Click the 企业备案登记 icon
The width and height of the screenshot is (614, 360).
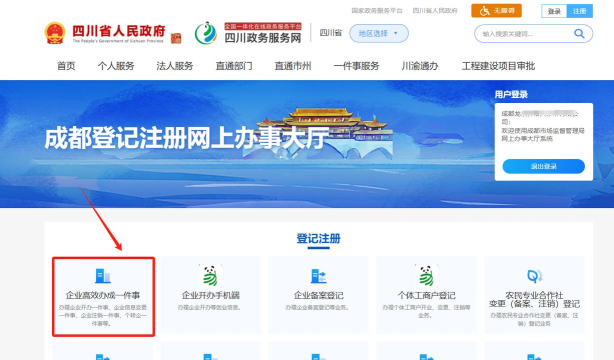tap(318, 276)
